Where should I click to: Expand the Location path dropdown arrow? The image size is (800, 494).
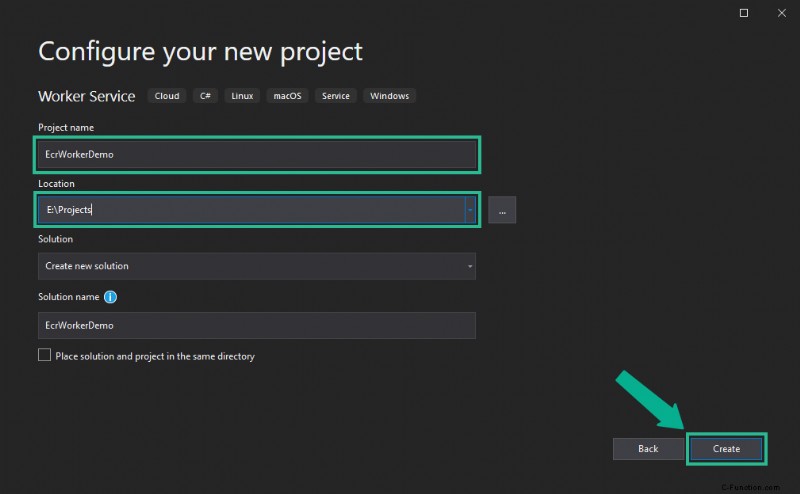(469, 210)
